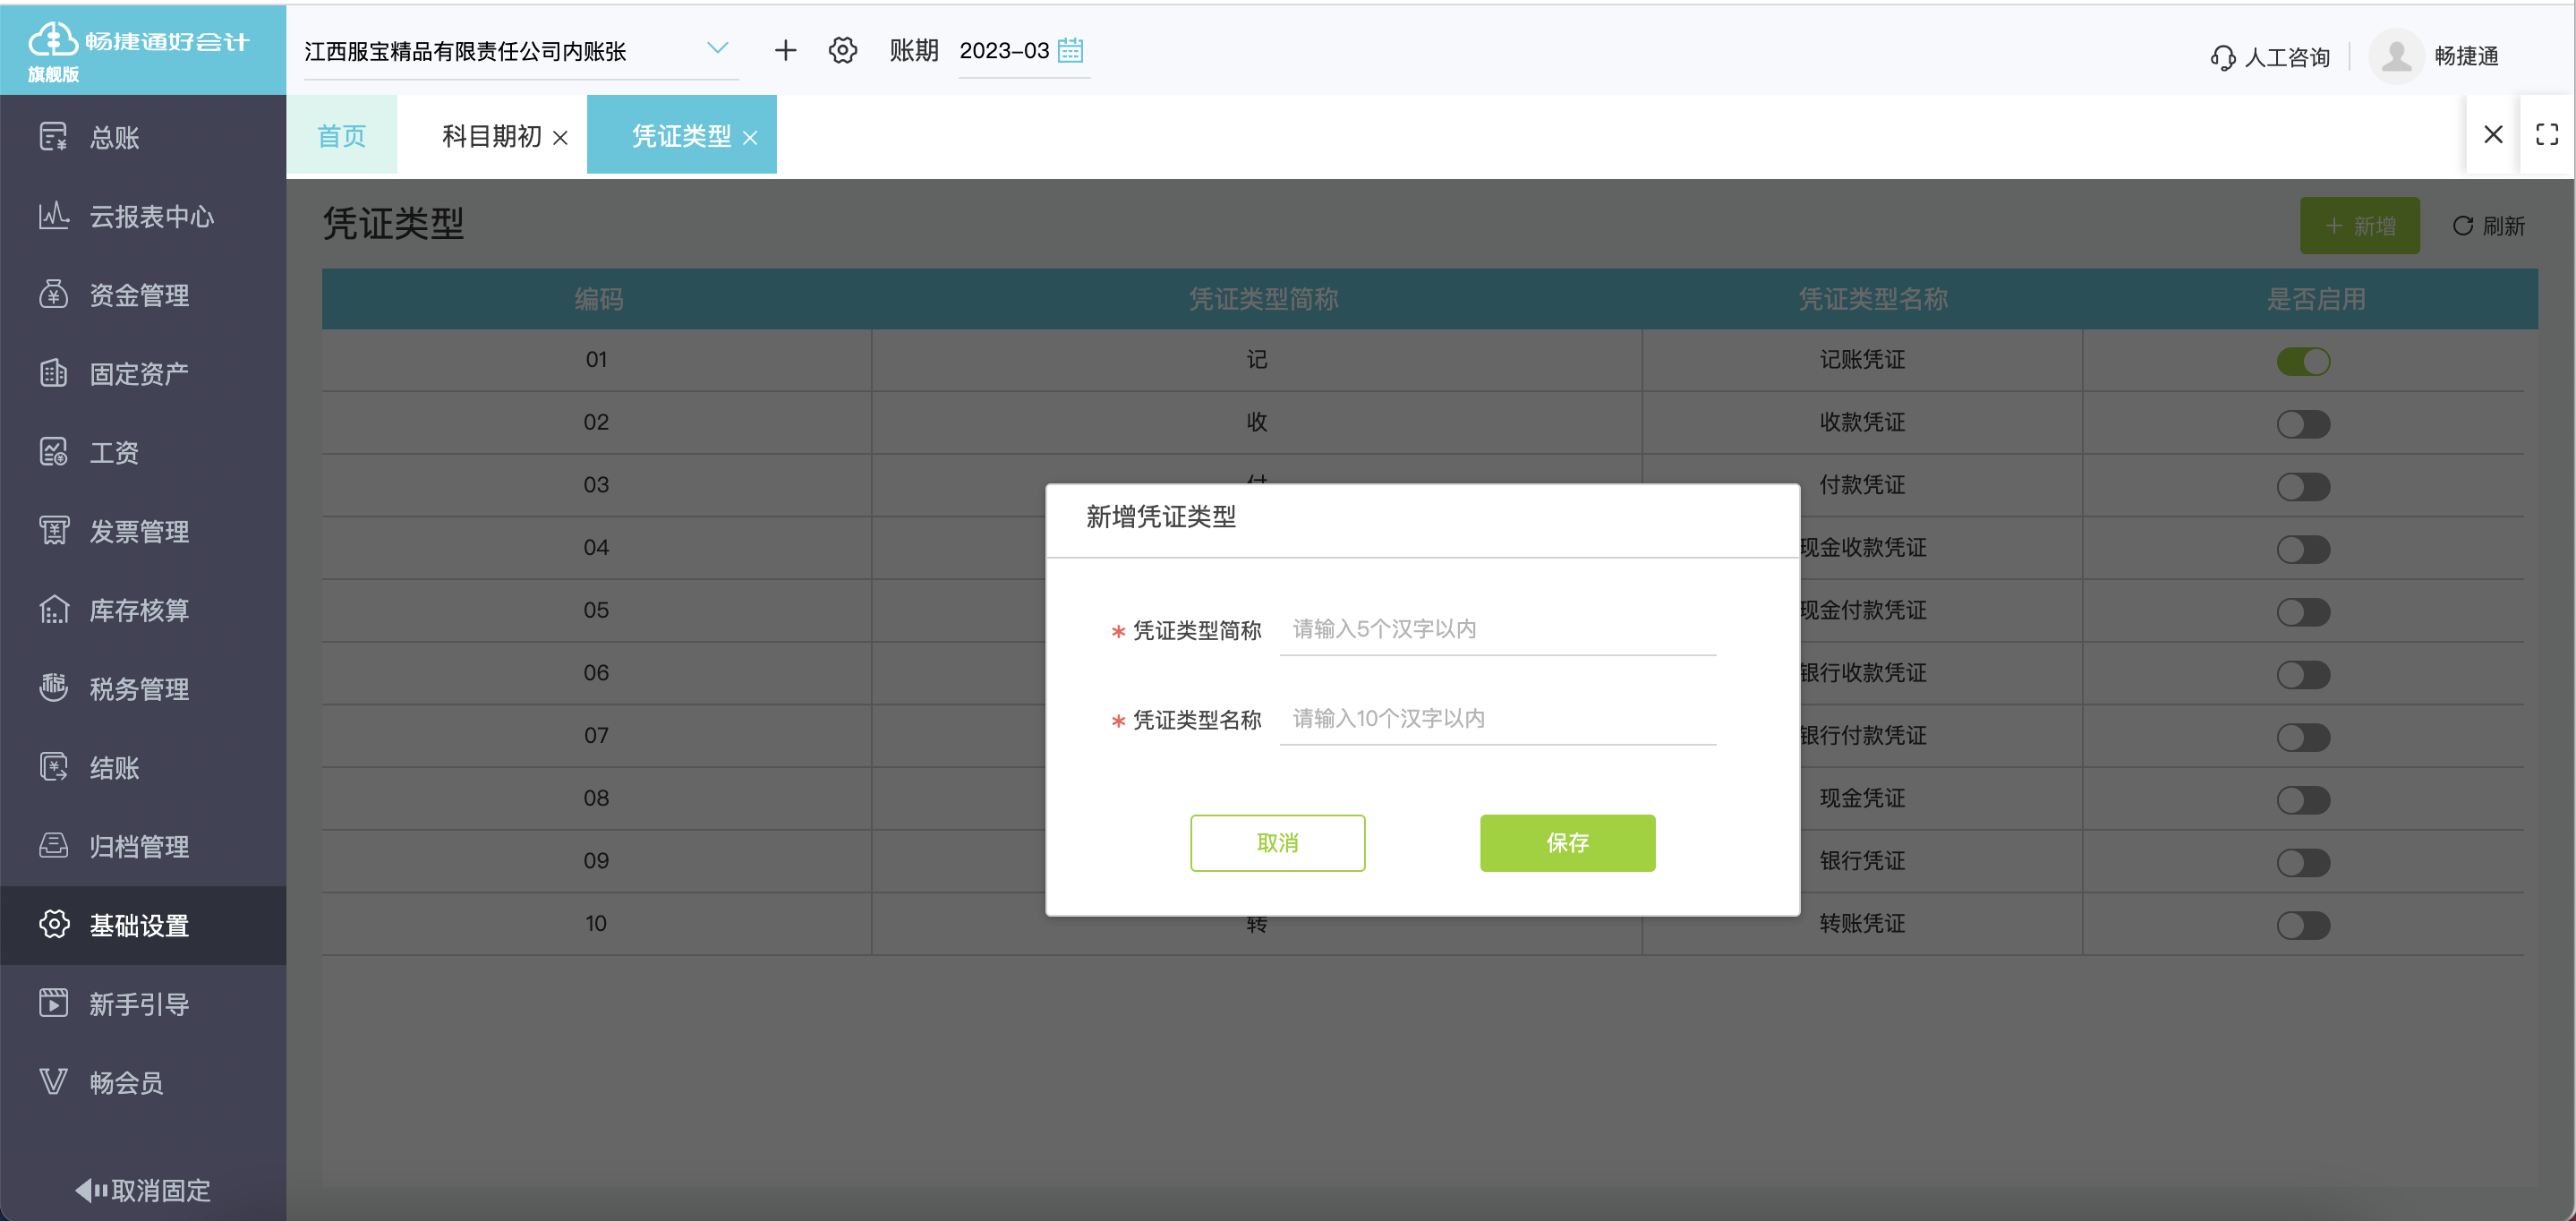Expand company account selector
Image resolution: width=2576 pixels, height=1221 pixels.
click(718, 49)
